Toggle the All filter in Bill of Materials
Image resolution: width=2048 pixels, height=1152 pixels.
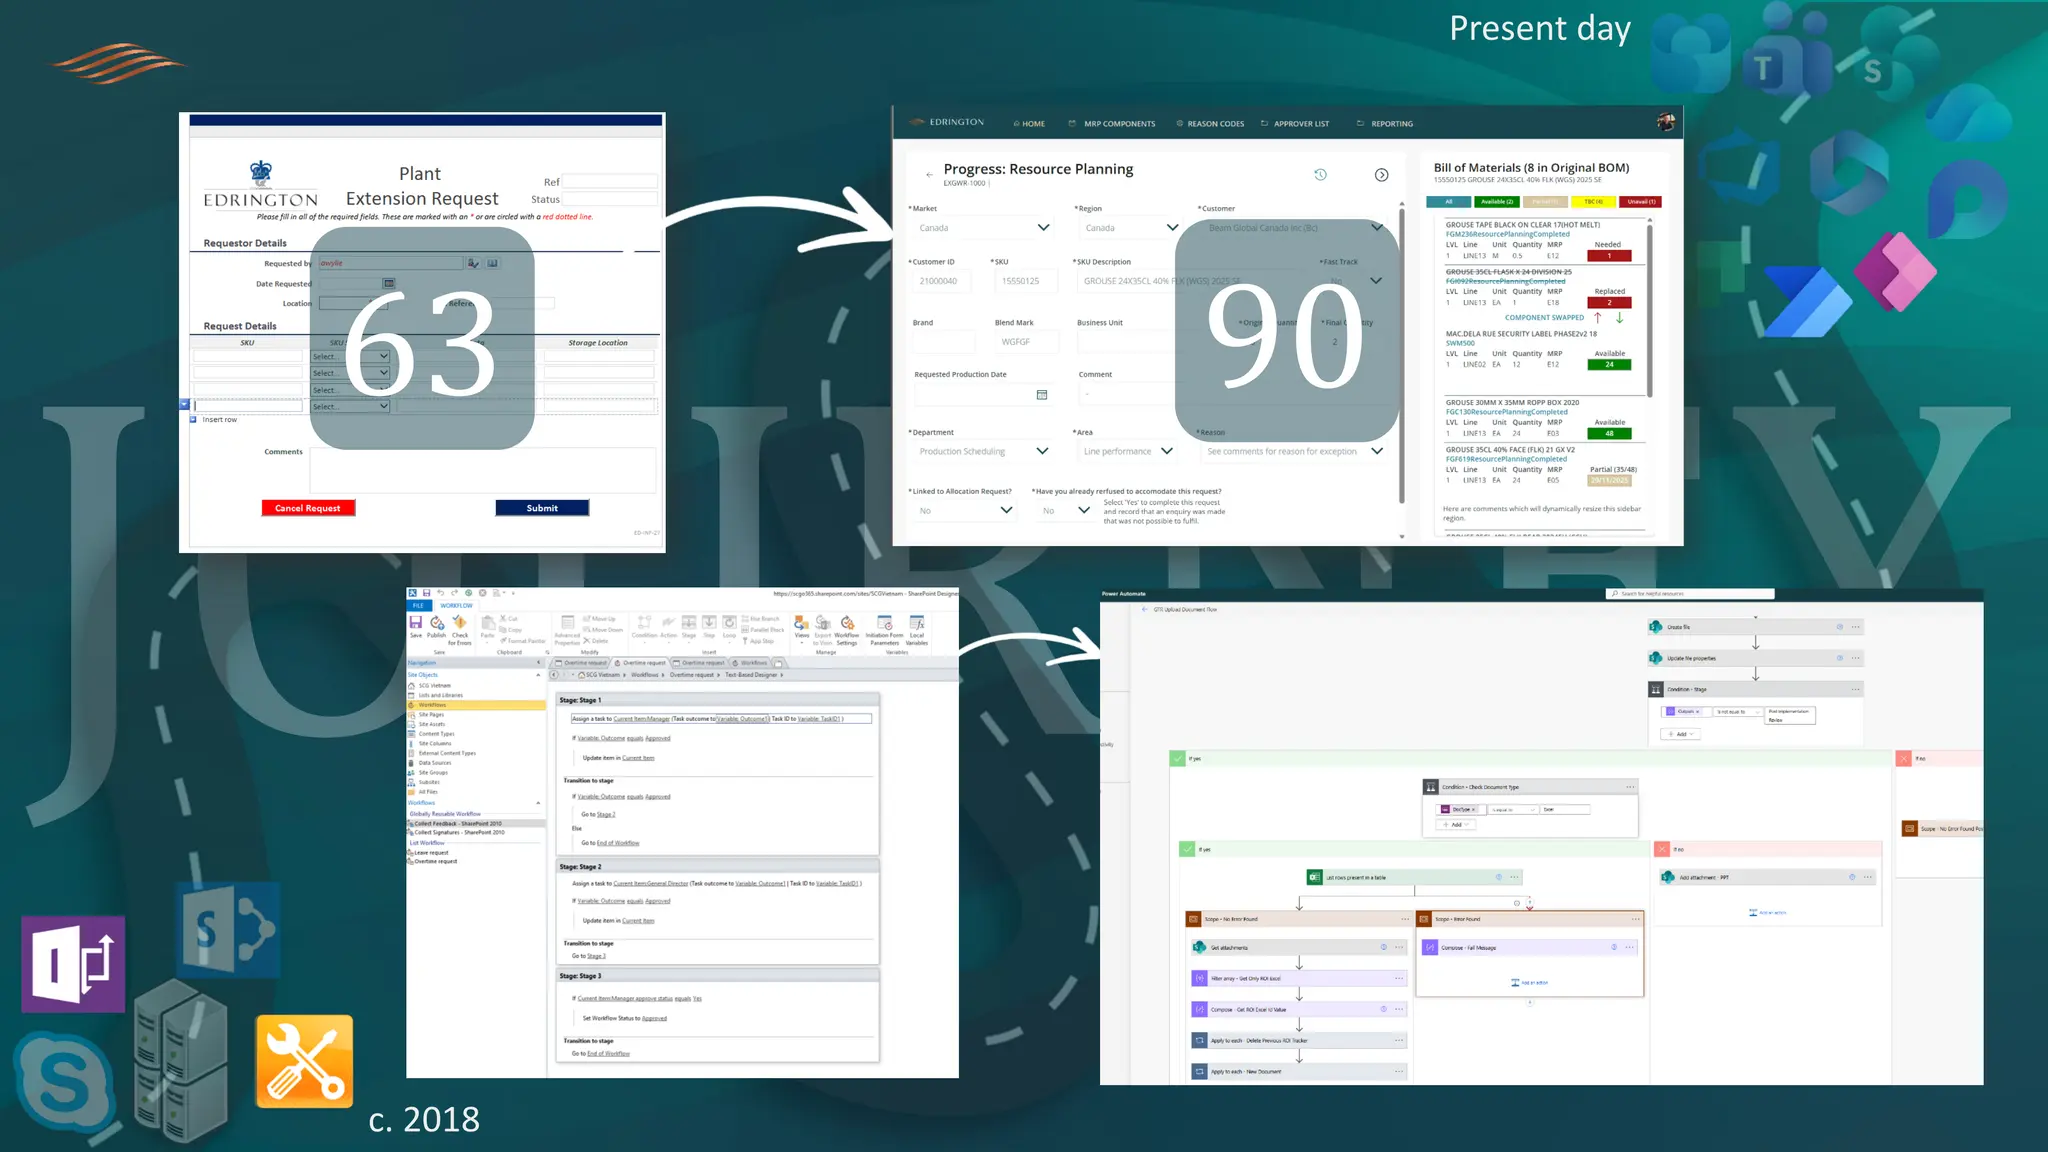pyautogui.click(x=1448, y=202)
